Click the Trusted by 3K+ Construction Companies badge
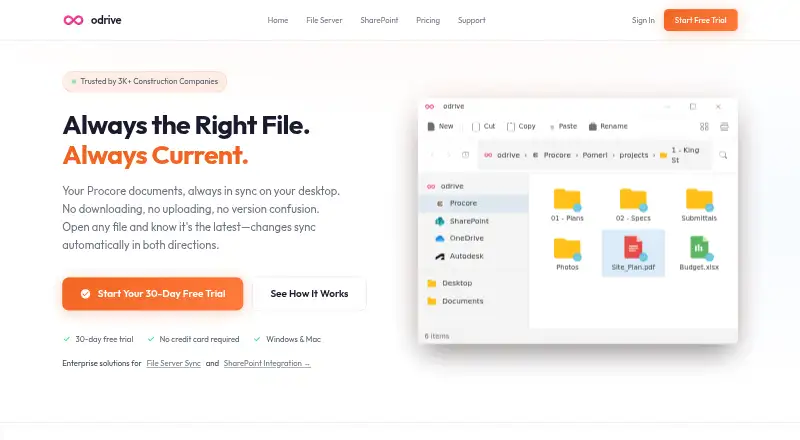 (144, 81)
